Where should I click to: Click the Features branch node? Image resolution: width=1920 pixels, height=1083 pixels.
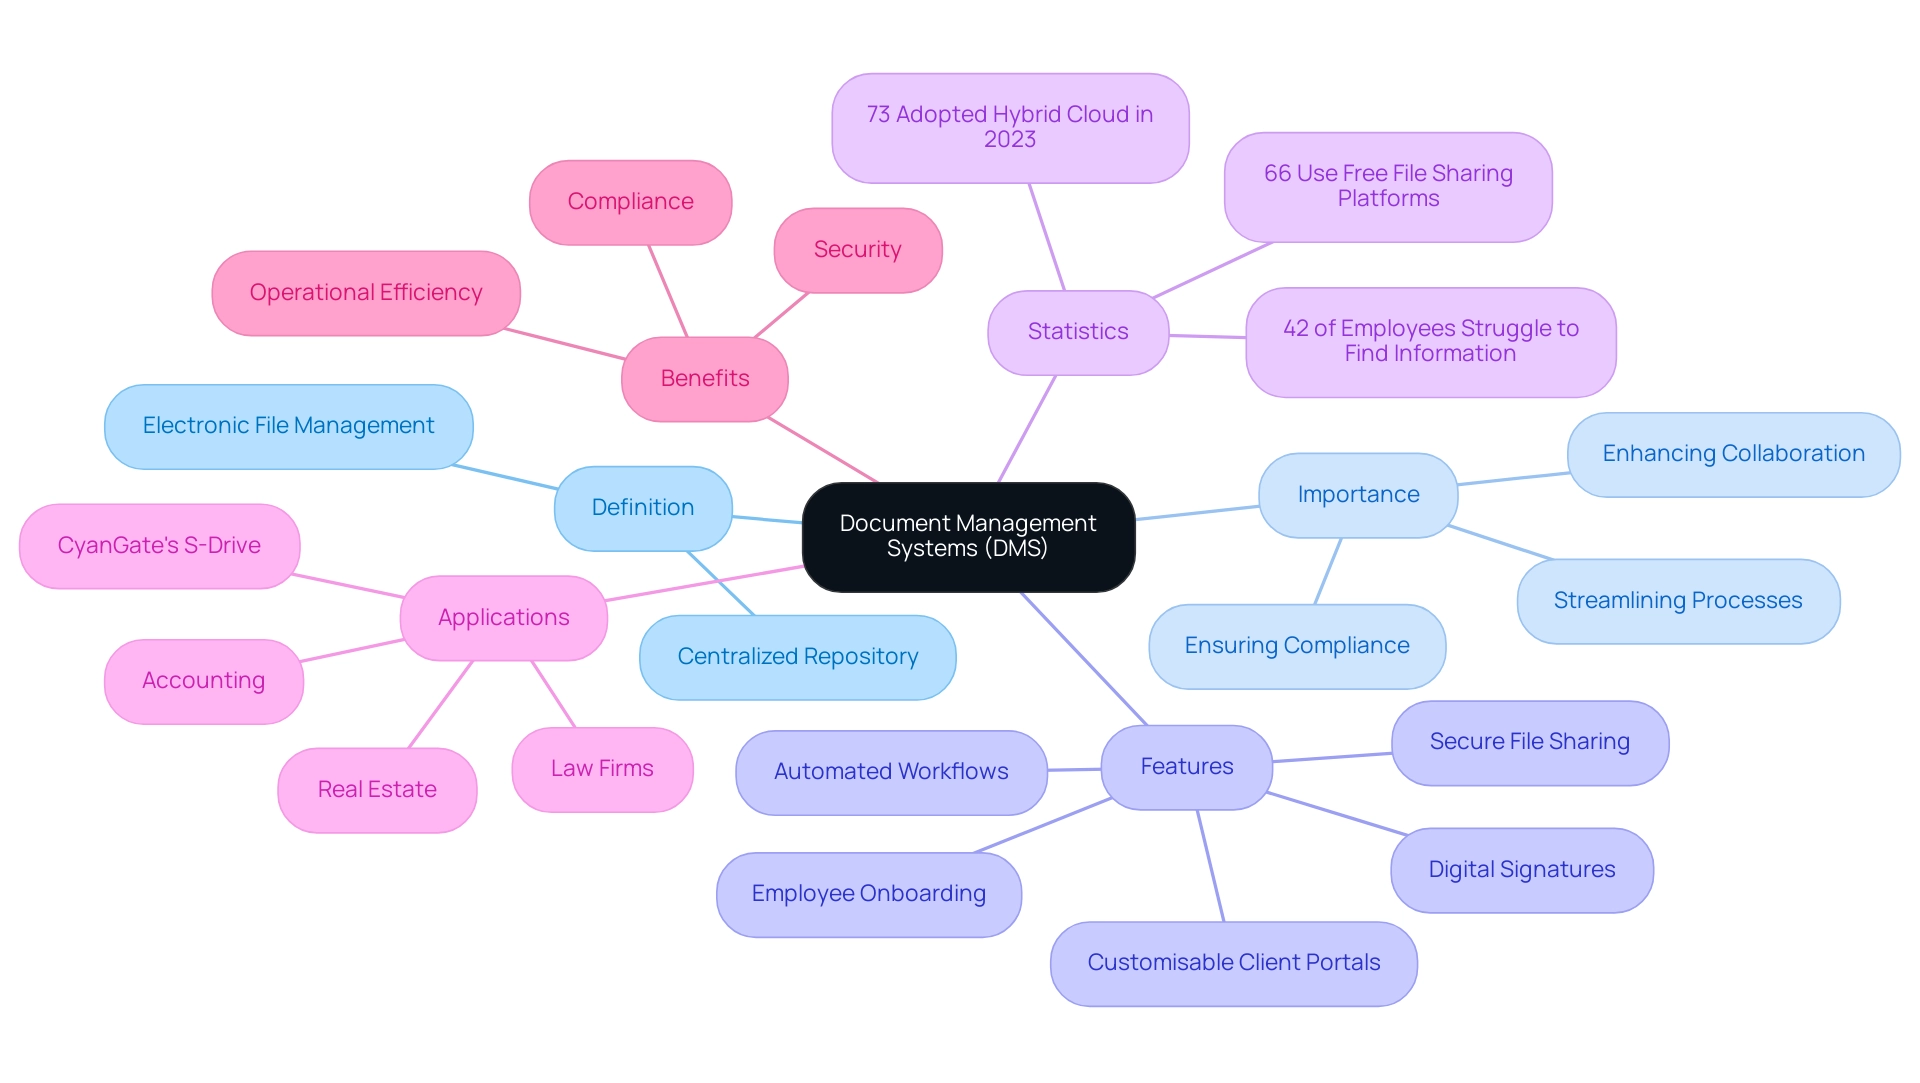(1184, 766)
